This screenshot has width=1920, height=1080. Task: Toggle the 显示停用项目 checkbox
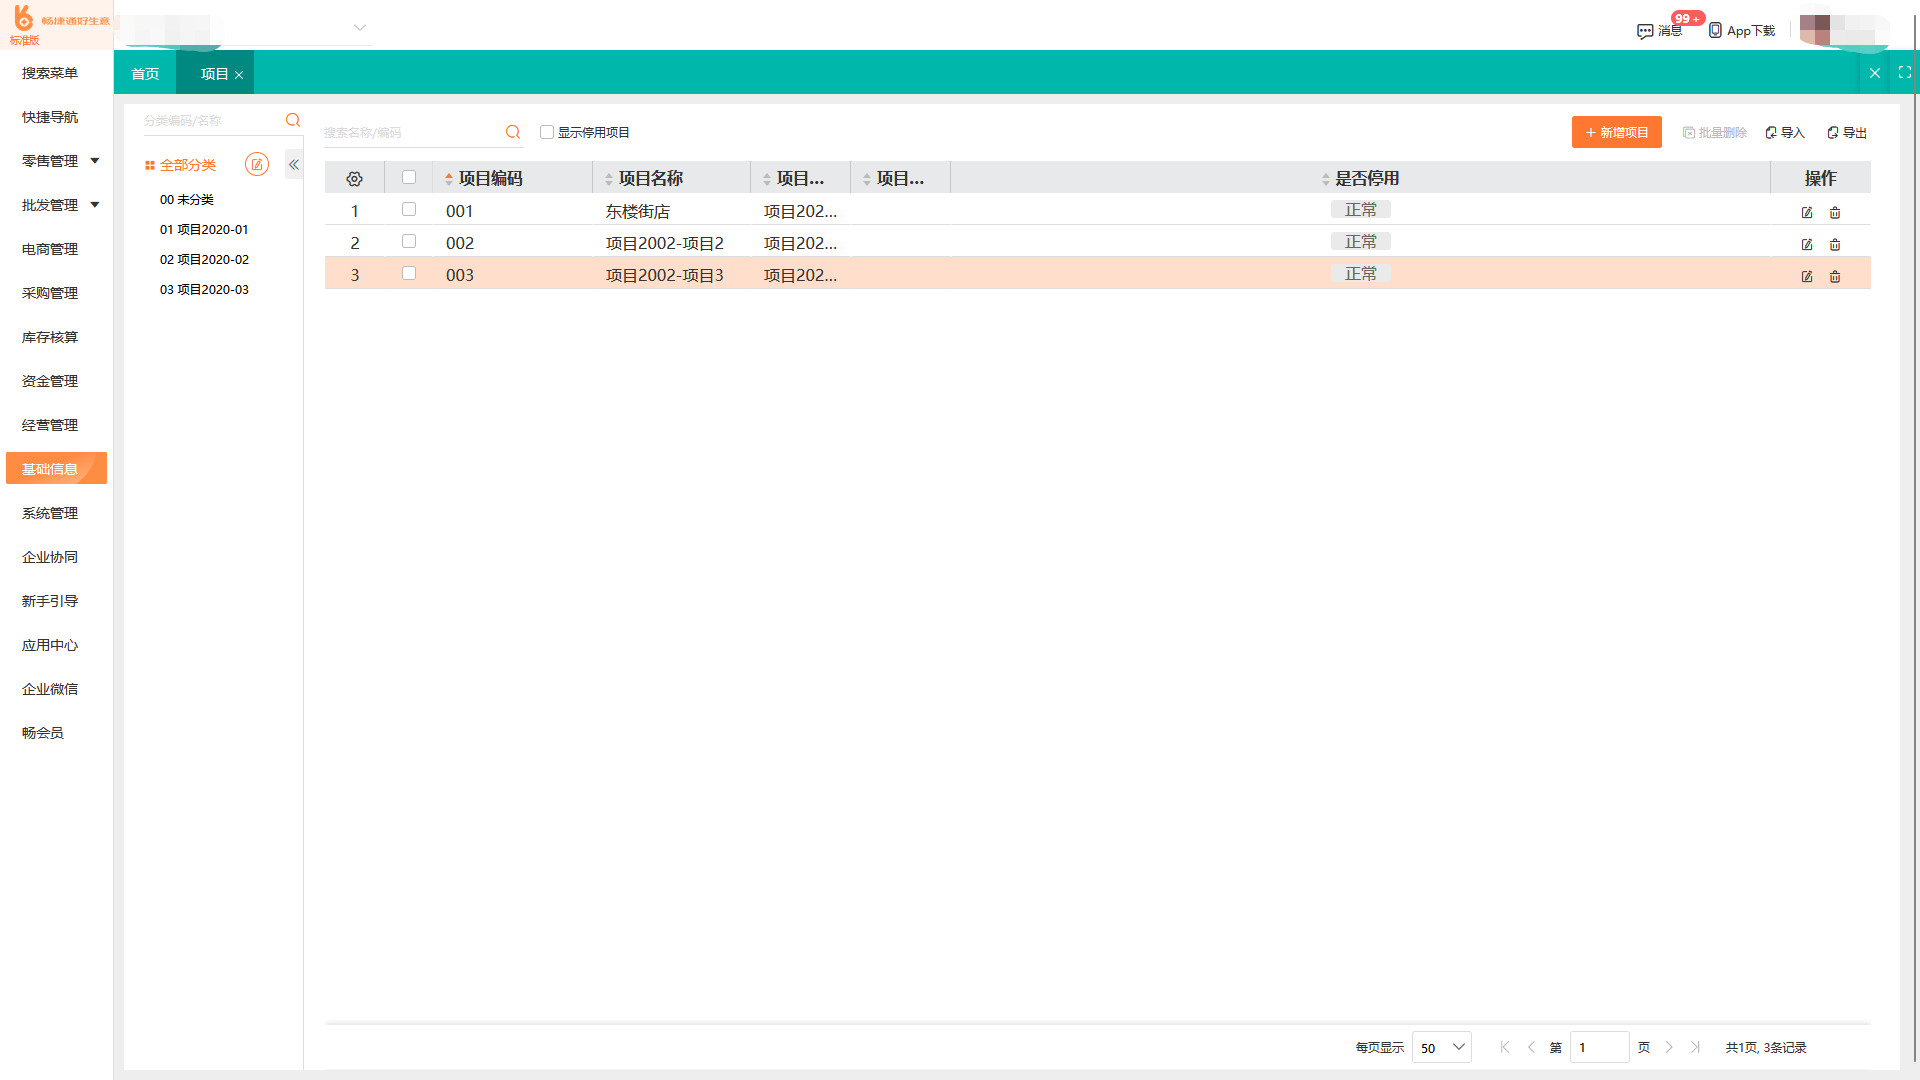(x=547, y=132)
